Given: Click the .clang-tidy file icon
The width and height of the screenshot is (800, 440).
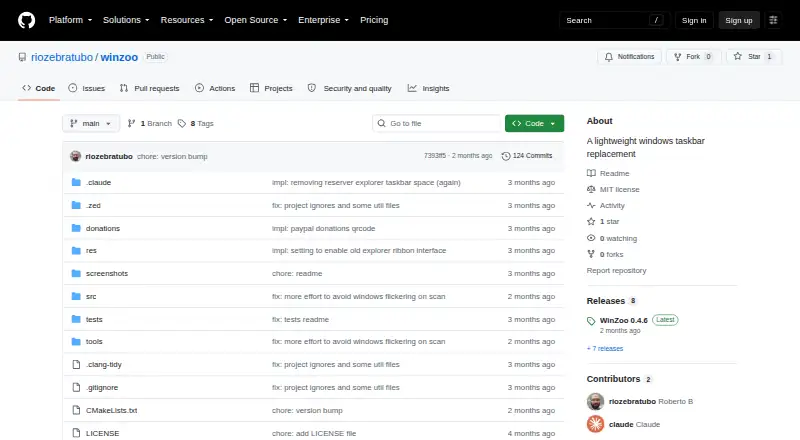Looking at the screenshot, I should 76,364.
